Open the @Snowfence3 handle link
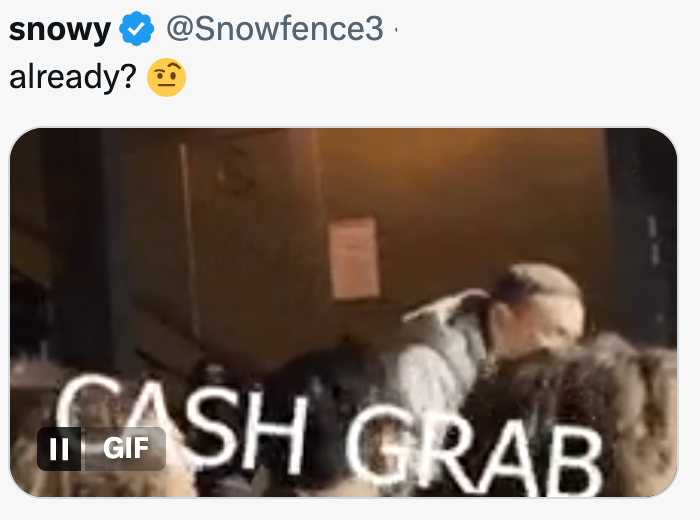This screenshot has width=700, height=520. (275, 29)
